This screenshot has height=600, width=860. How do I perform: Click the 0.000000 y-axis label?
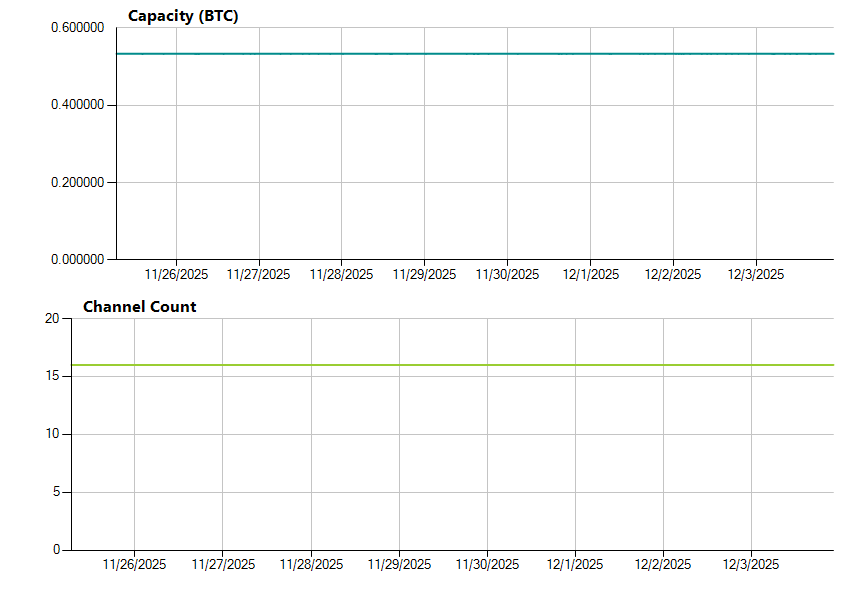[77, 259]
